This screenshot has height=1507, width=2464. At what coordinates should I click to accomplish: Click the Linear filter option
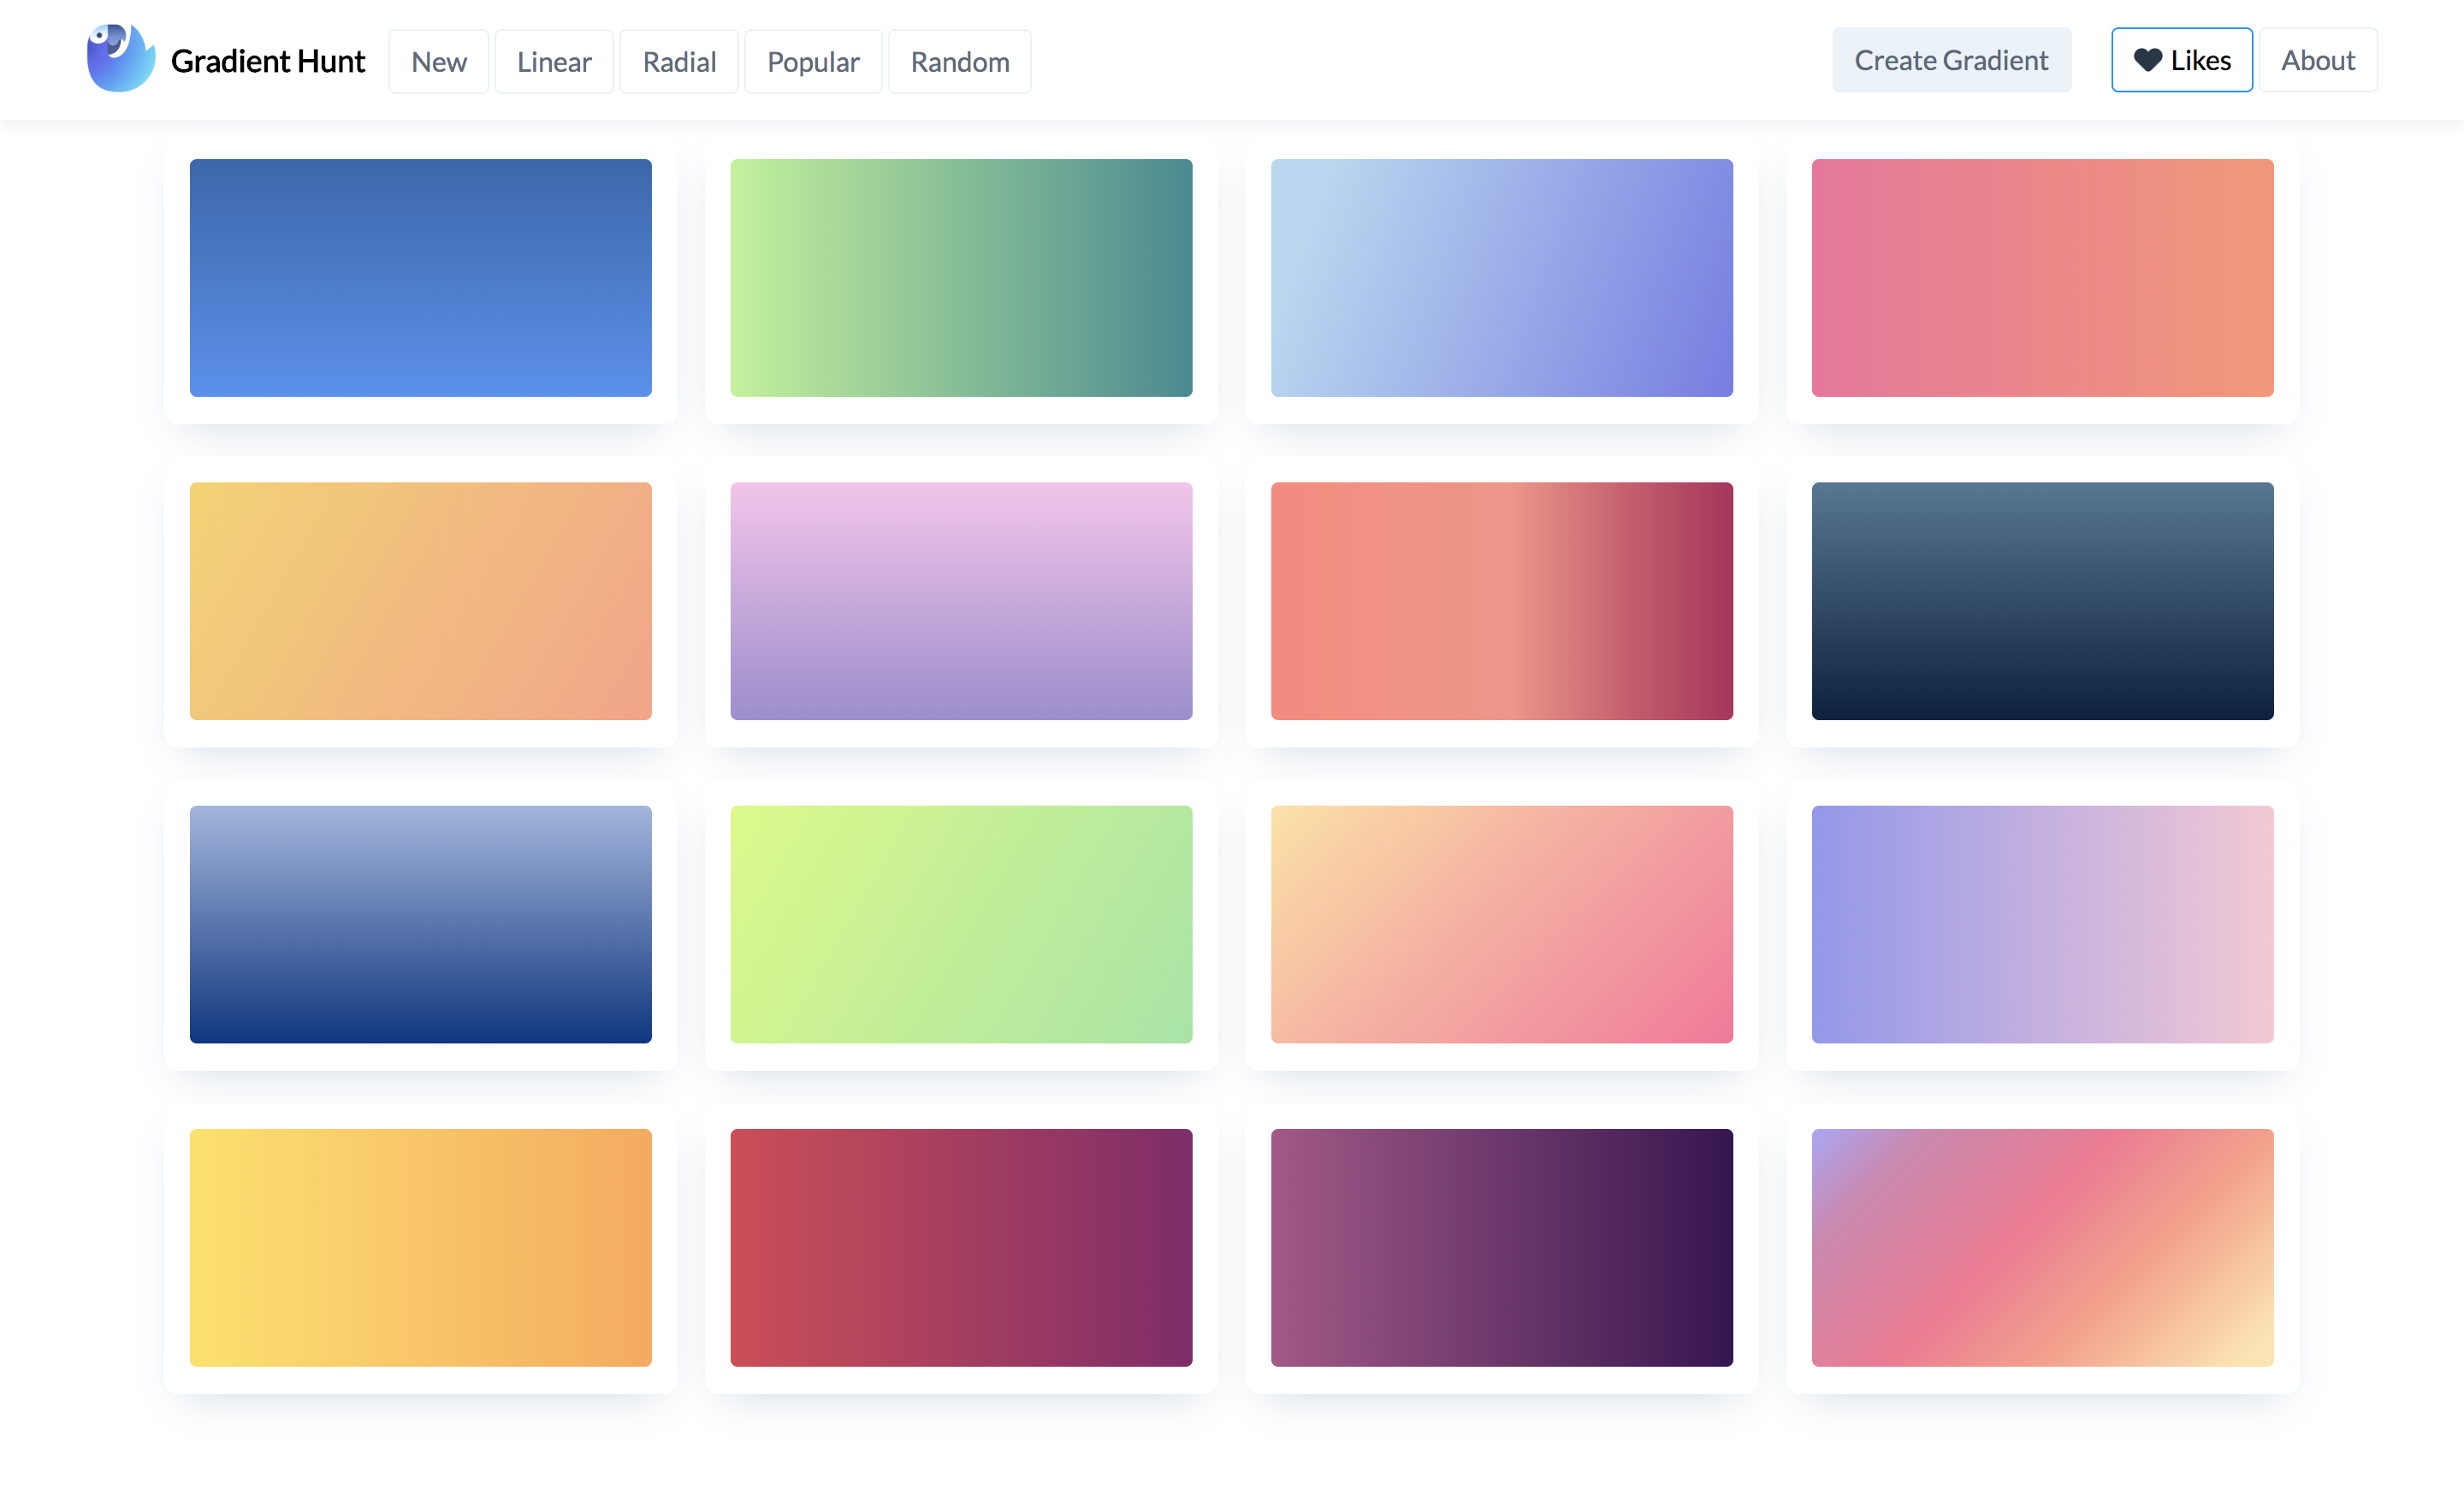coord(553,60)
